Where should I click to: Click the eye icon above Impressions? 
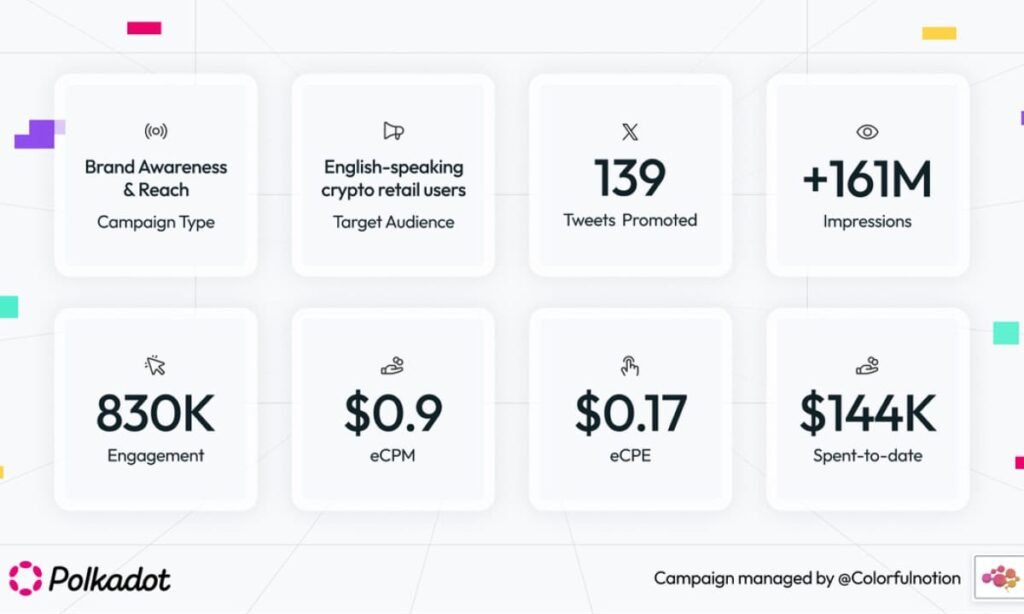click(x=867, y=132)
